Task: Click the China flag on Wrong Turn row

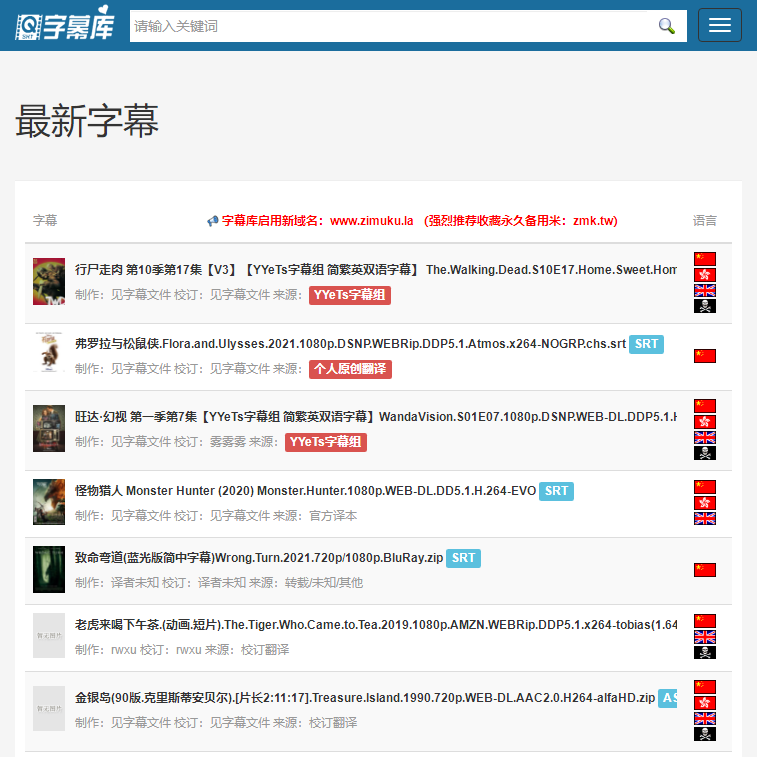Action: click(705, 570)
